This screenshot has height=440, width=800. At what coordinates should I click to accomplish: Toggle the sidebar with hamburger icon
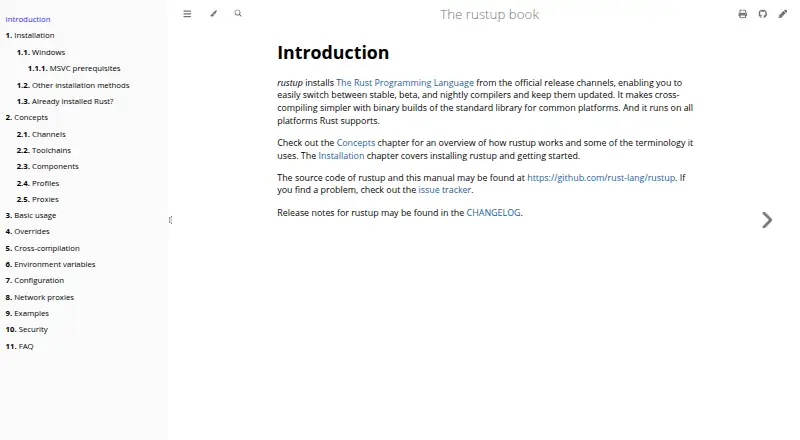tap(187, 14)
